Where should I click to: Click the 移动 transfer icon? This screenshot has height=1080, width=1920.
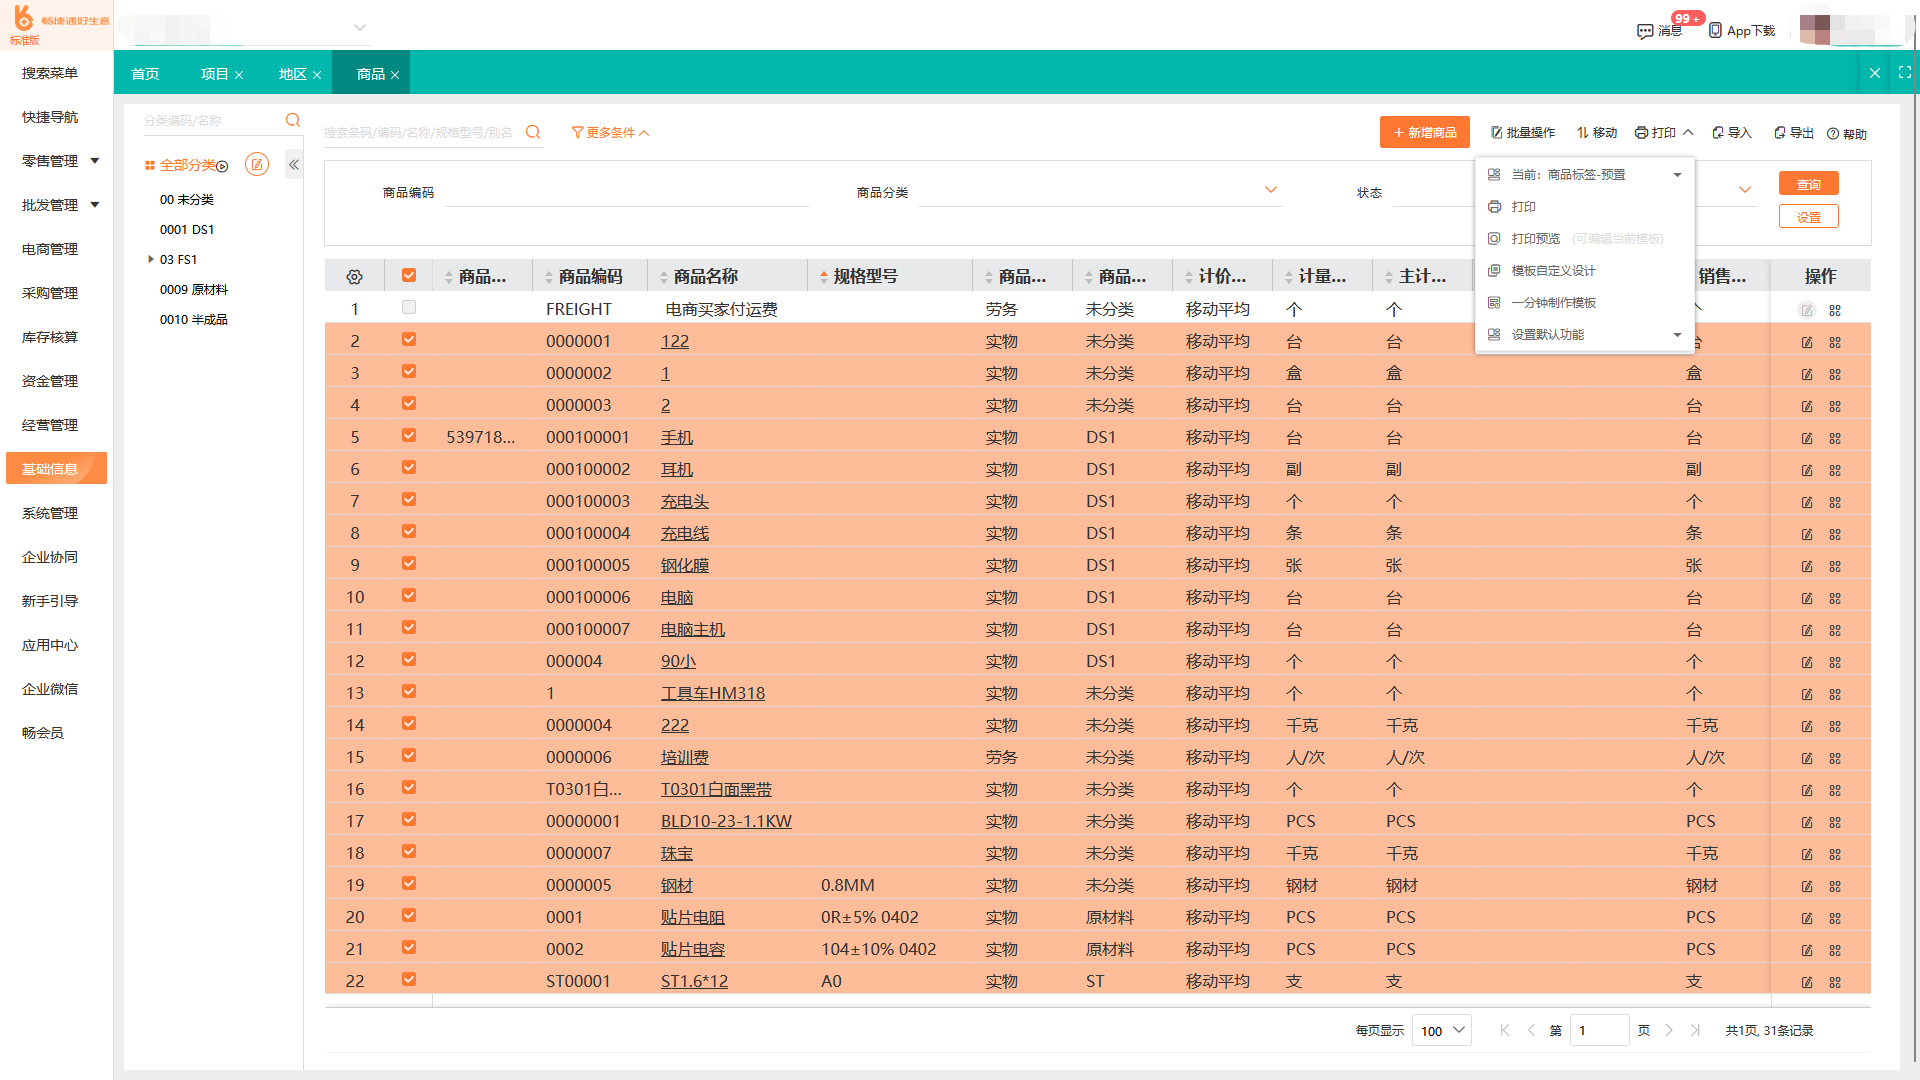(x=1581, y=132)
